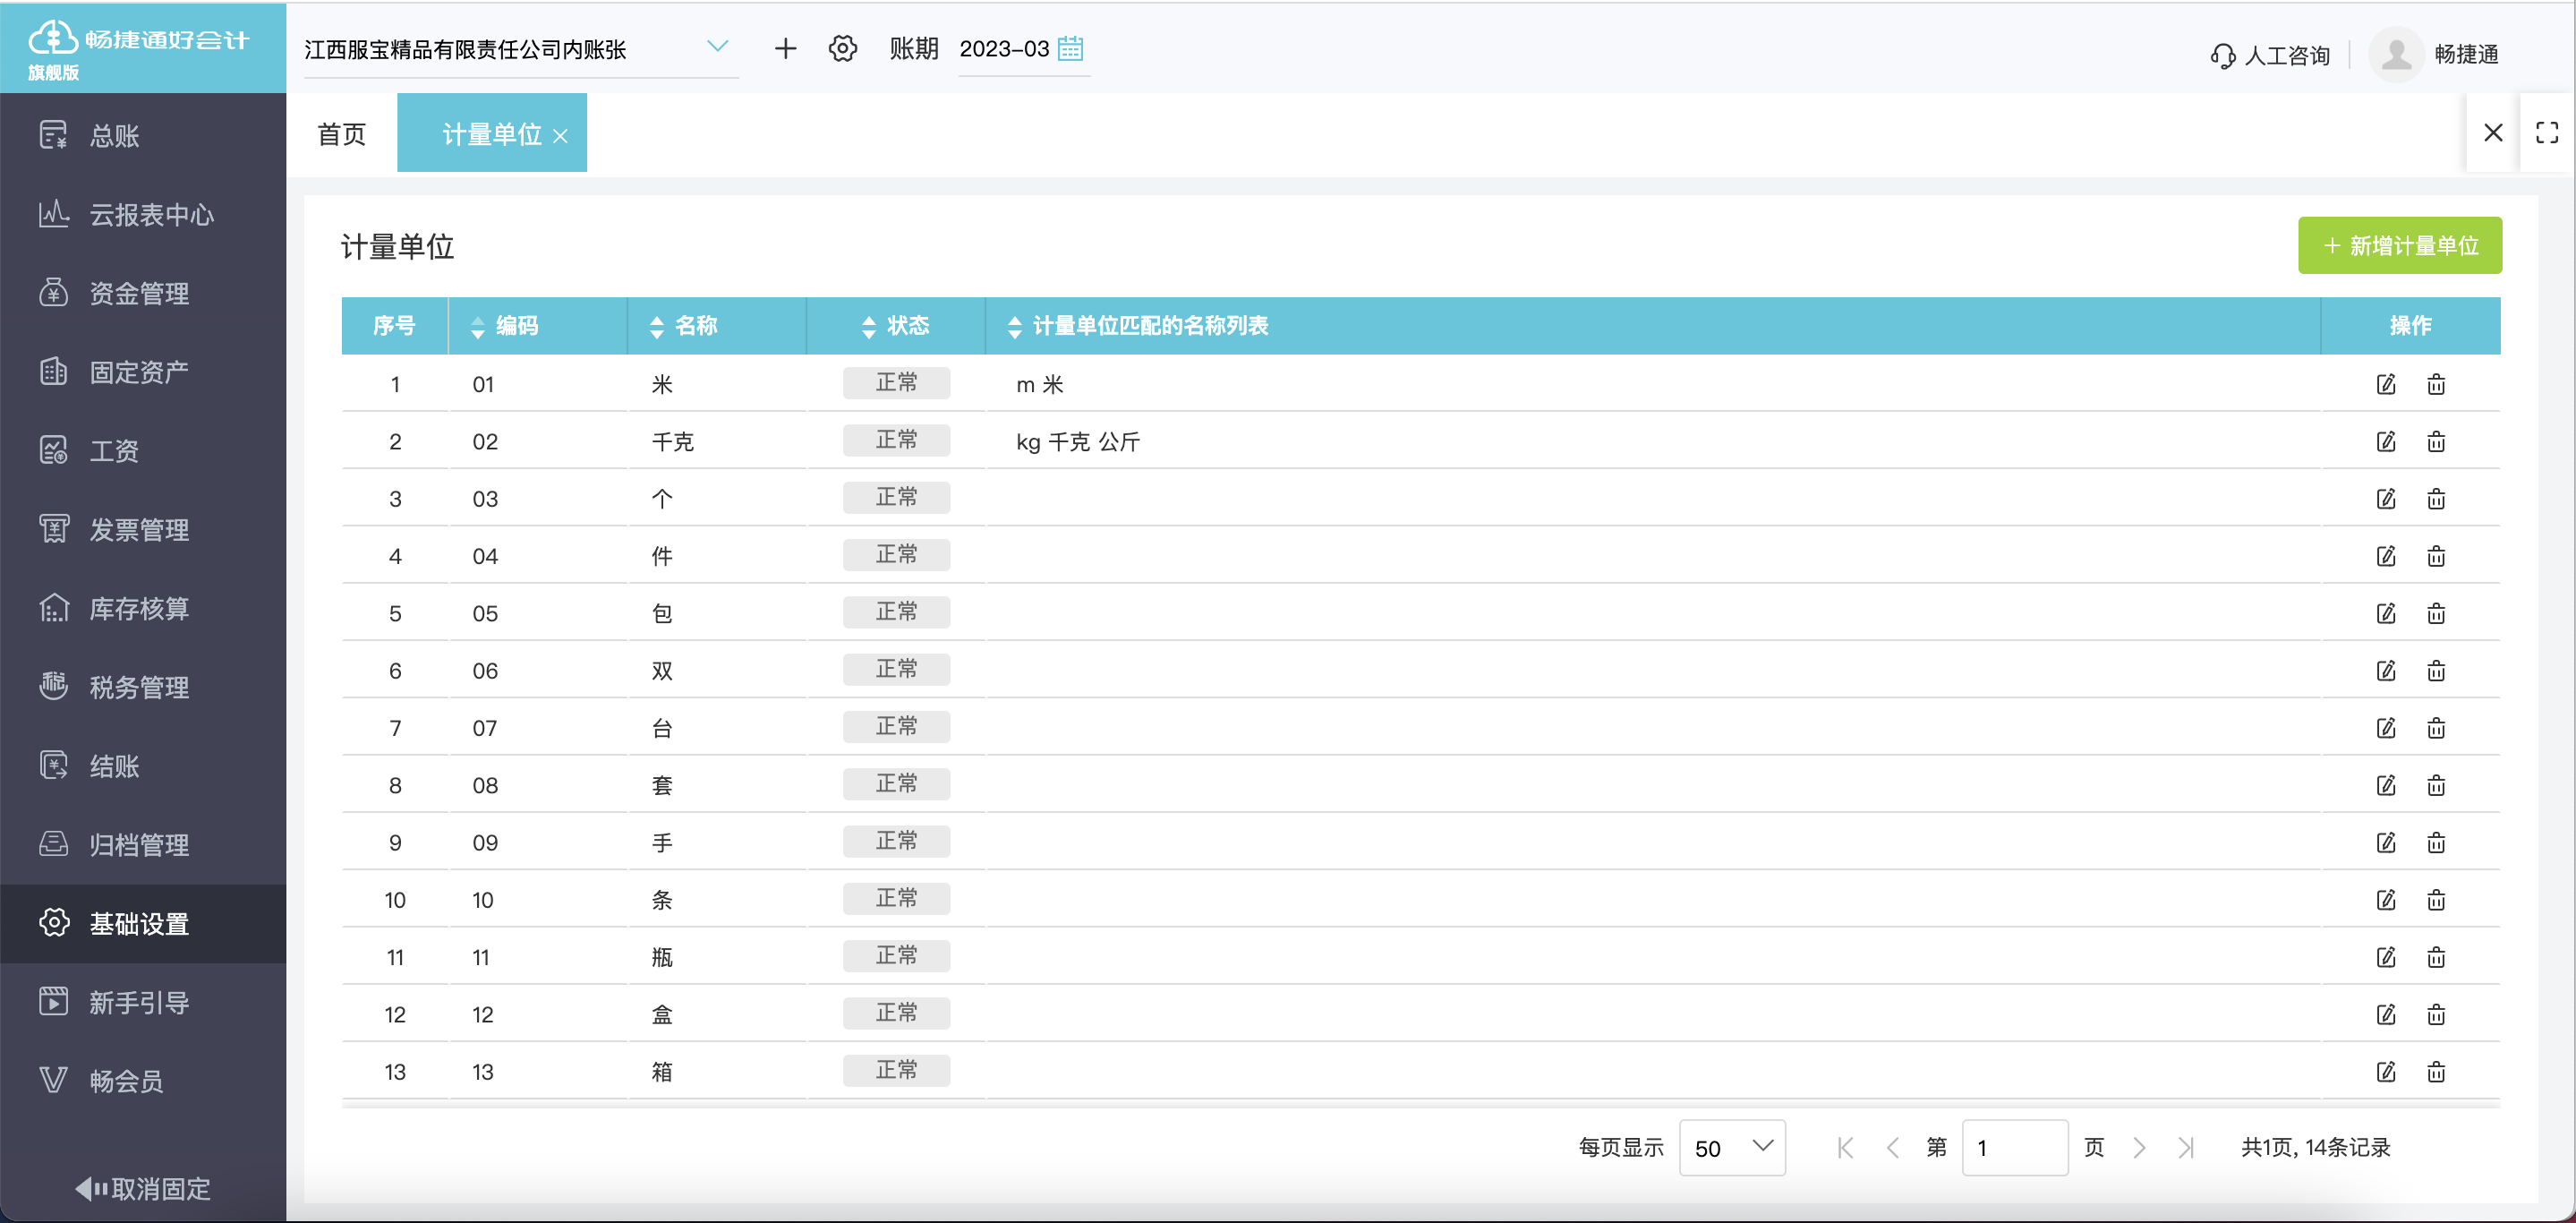Toggle status for 双 measurement unit

[899, 669]
